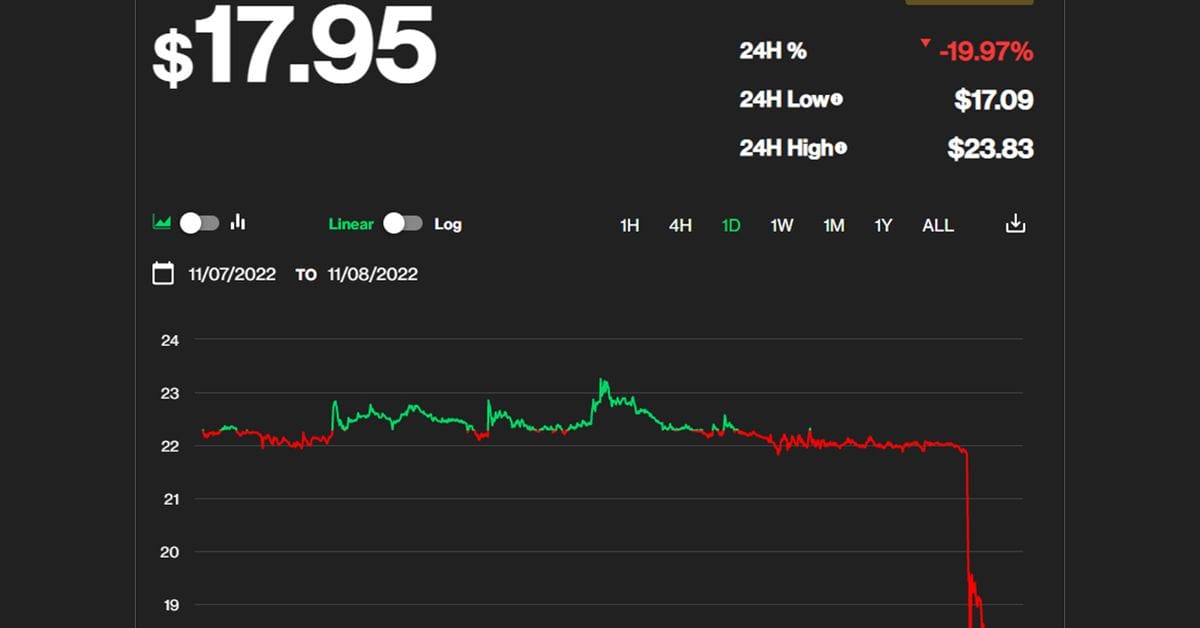Open start date 11/07/2022 picker
Screen dimensions: 1200x628
[x=232, y=274]
